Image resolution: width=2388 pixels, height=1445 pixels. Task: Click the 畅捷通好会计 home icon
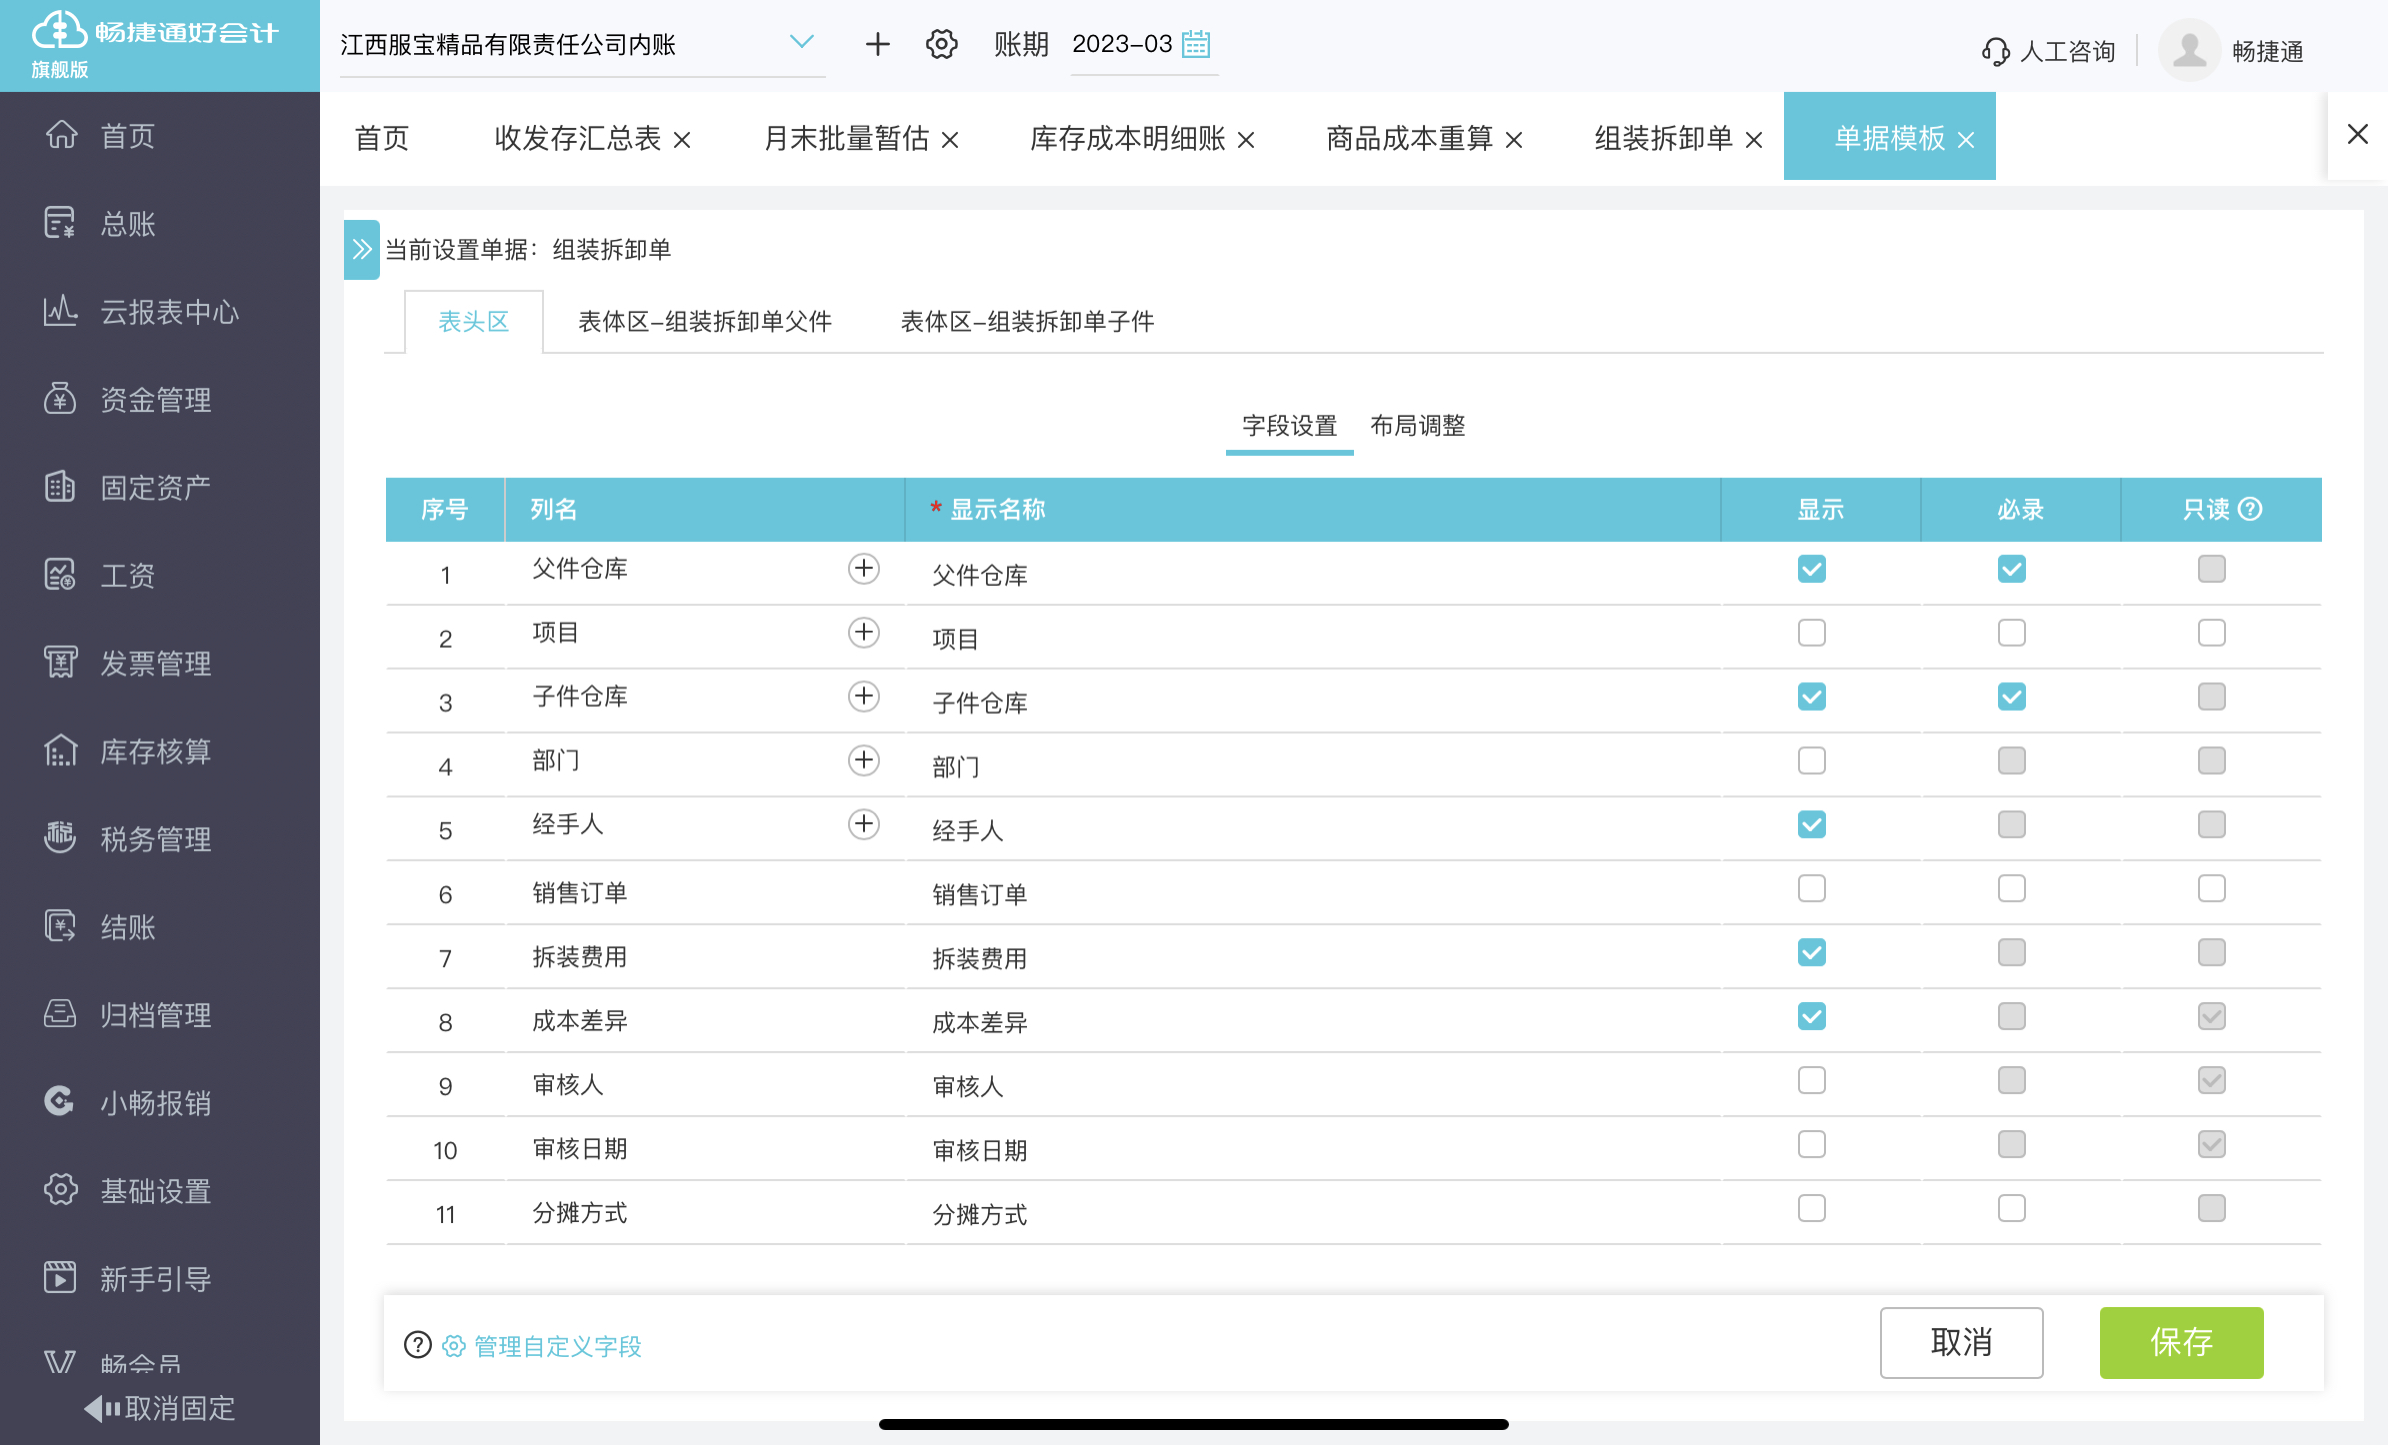point(51,34)
